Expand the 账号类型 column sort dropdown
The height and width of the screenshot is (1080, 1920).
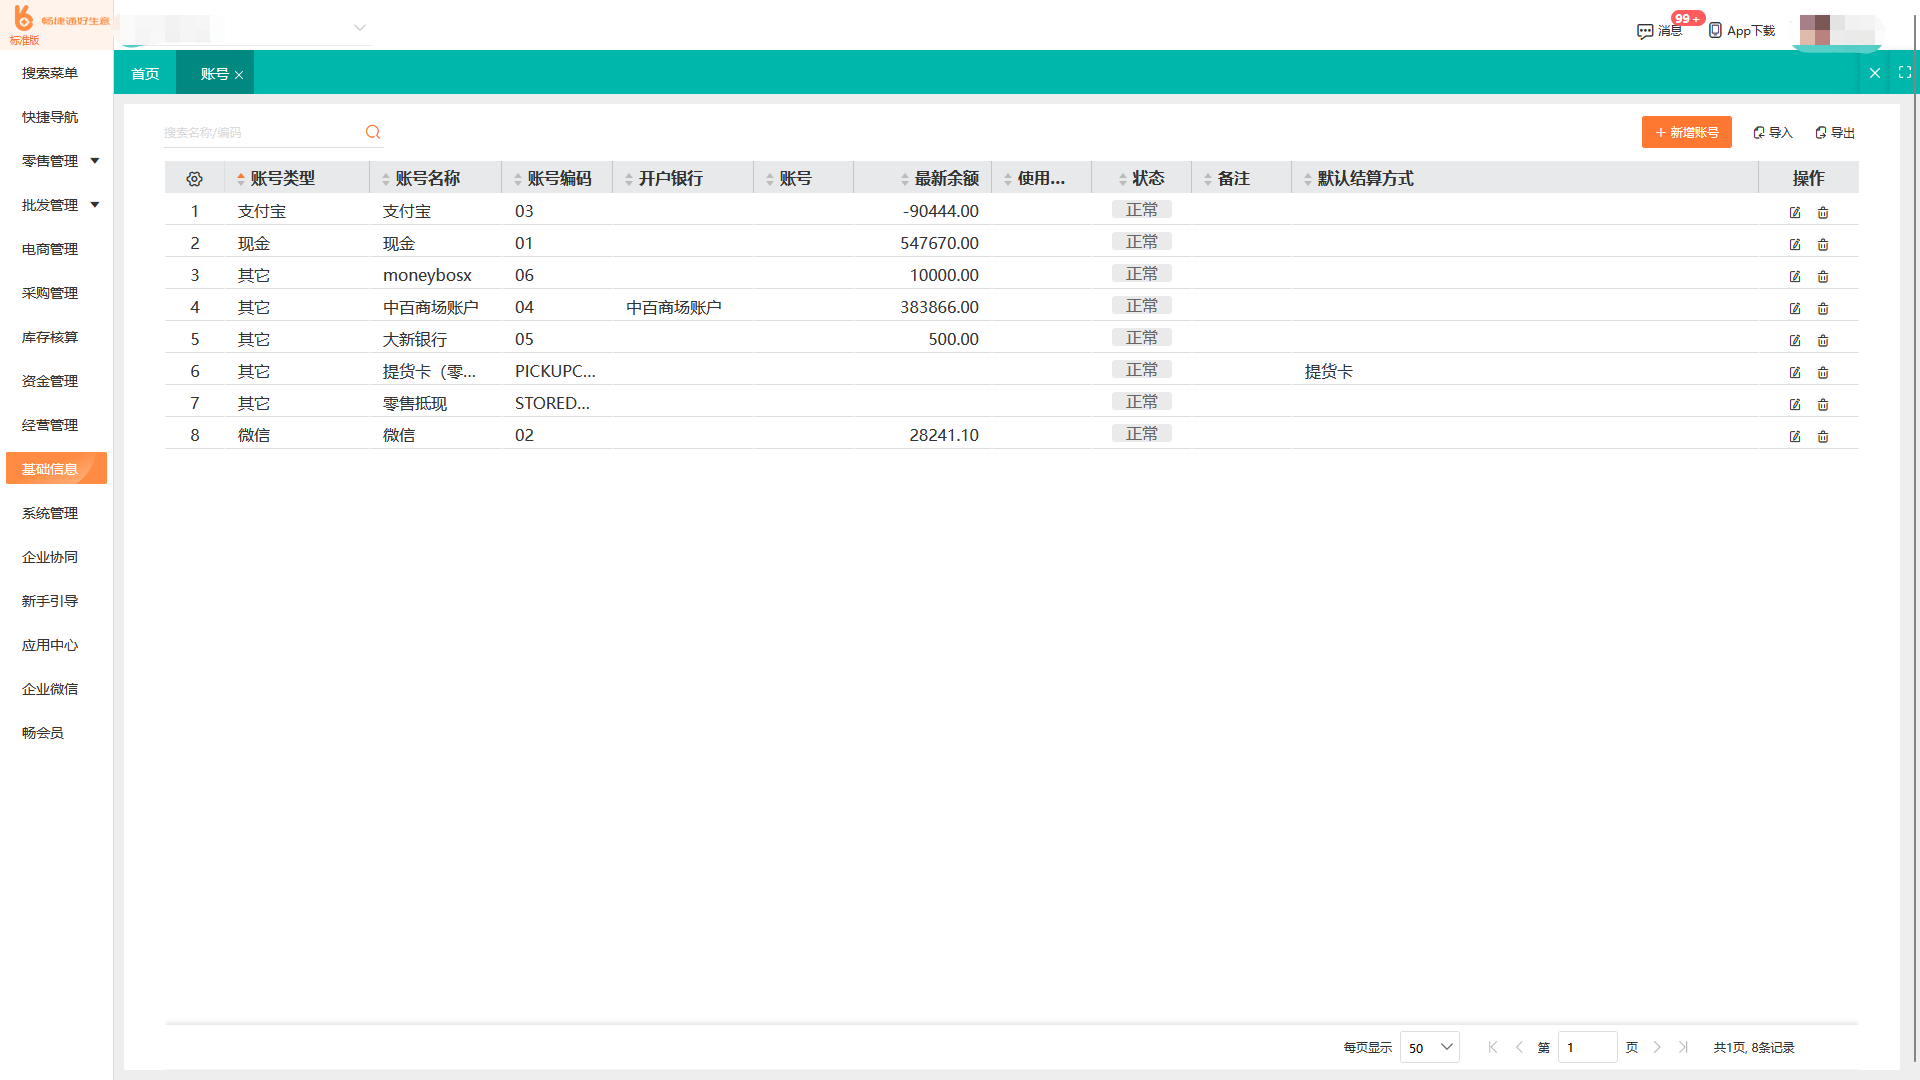[x=237, y=178]
